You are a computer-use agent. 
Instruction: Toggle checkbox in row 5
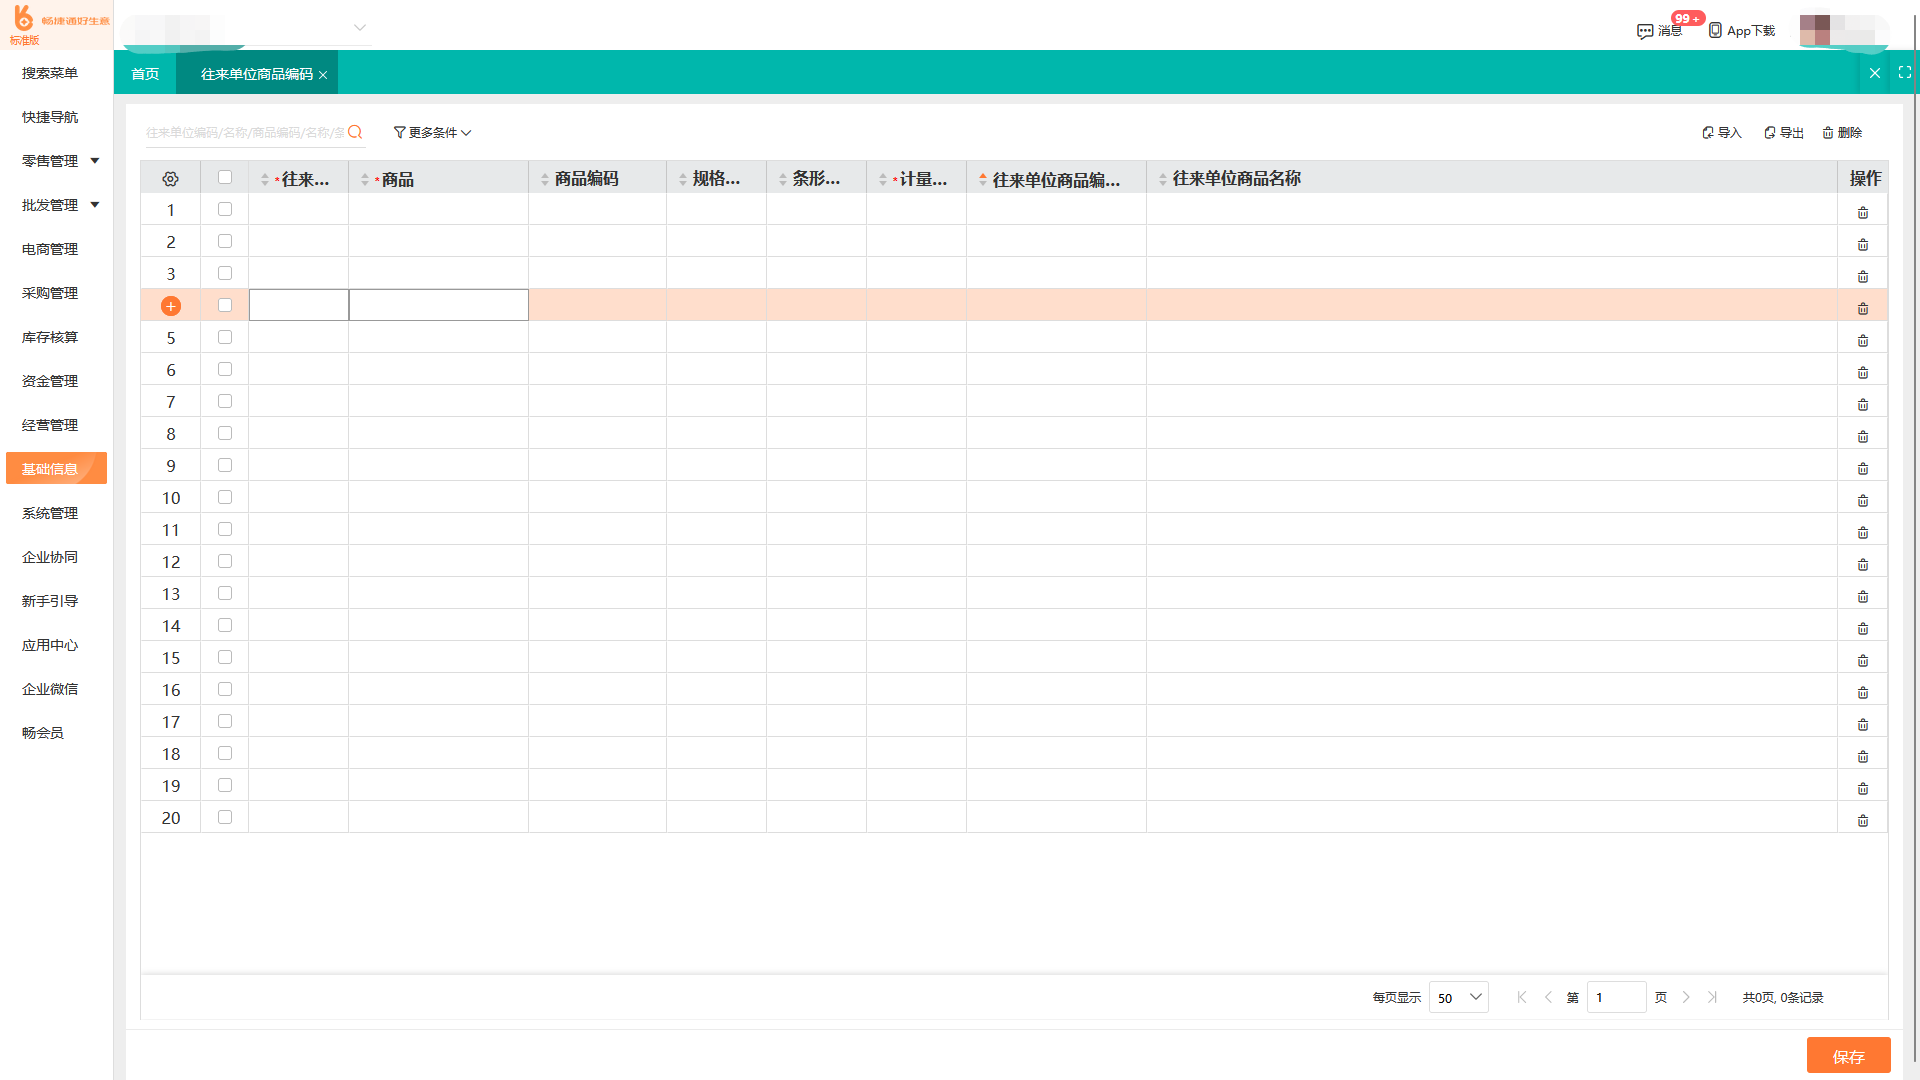tap(224, 338)
